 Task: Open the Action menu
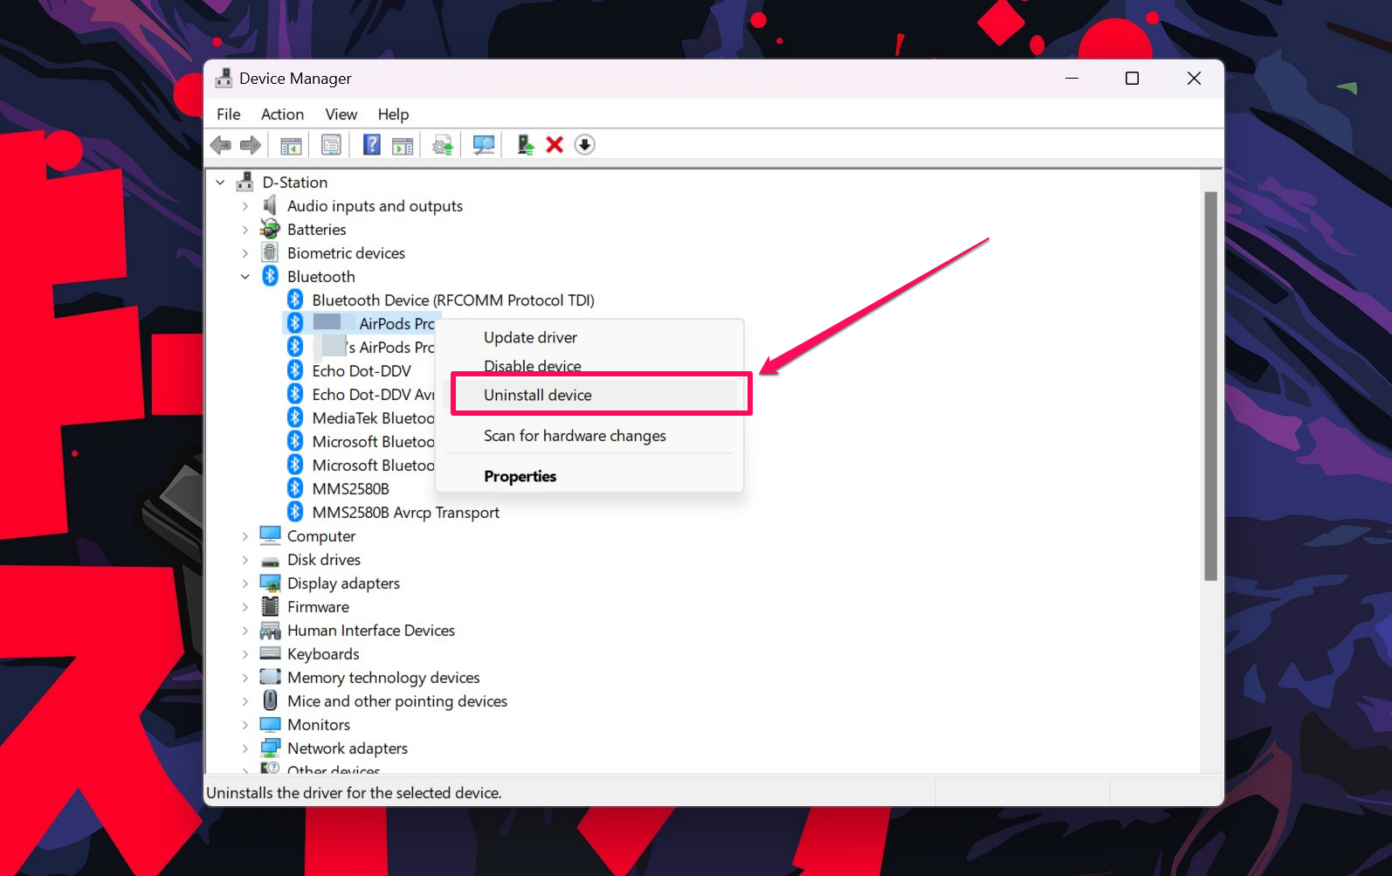(281, 114)
